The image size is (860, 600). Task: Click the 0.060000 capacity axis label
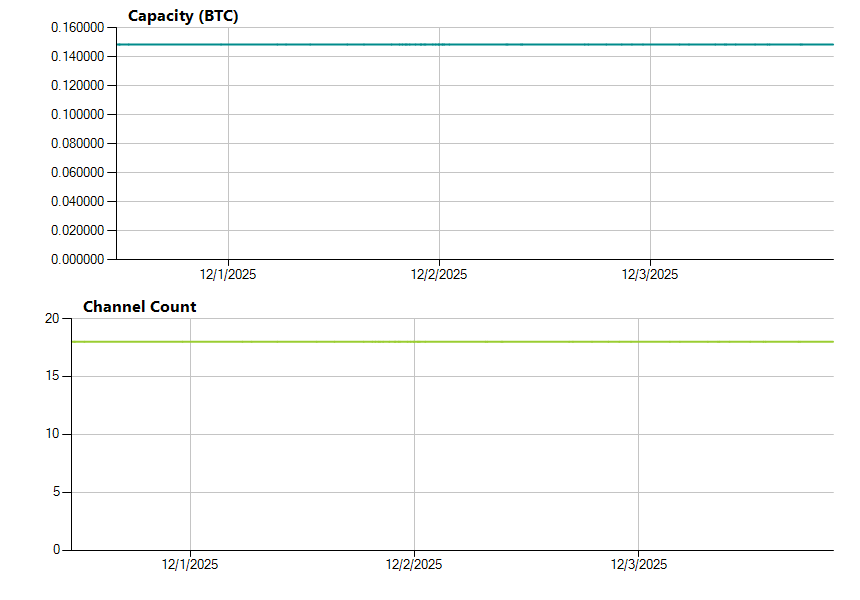click(78, 173)
